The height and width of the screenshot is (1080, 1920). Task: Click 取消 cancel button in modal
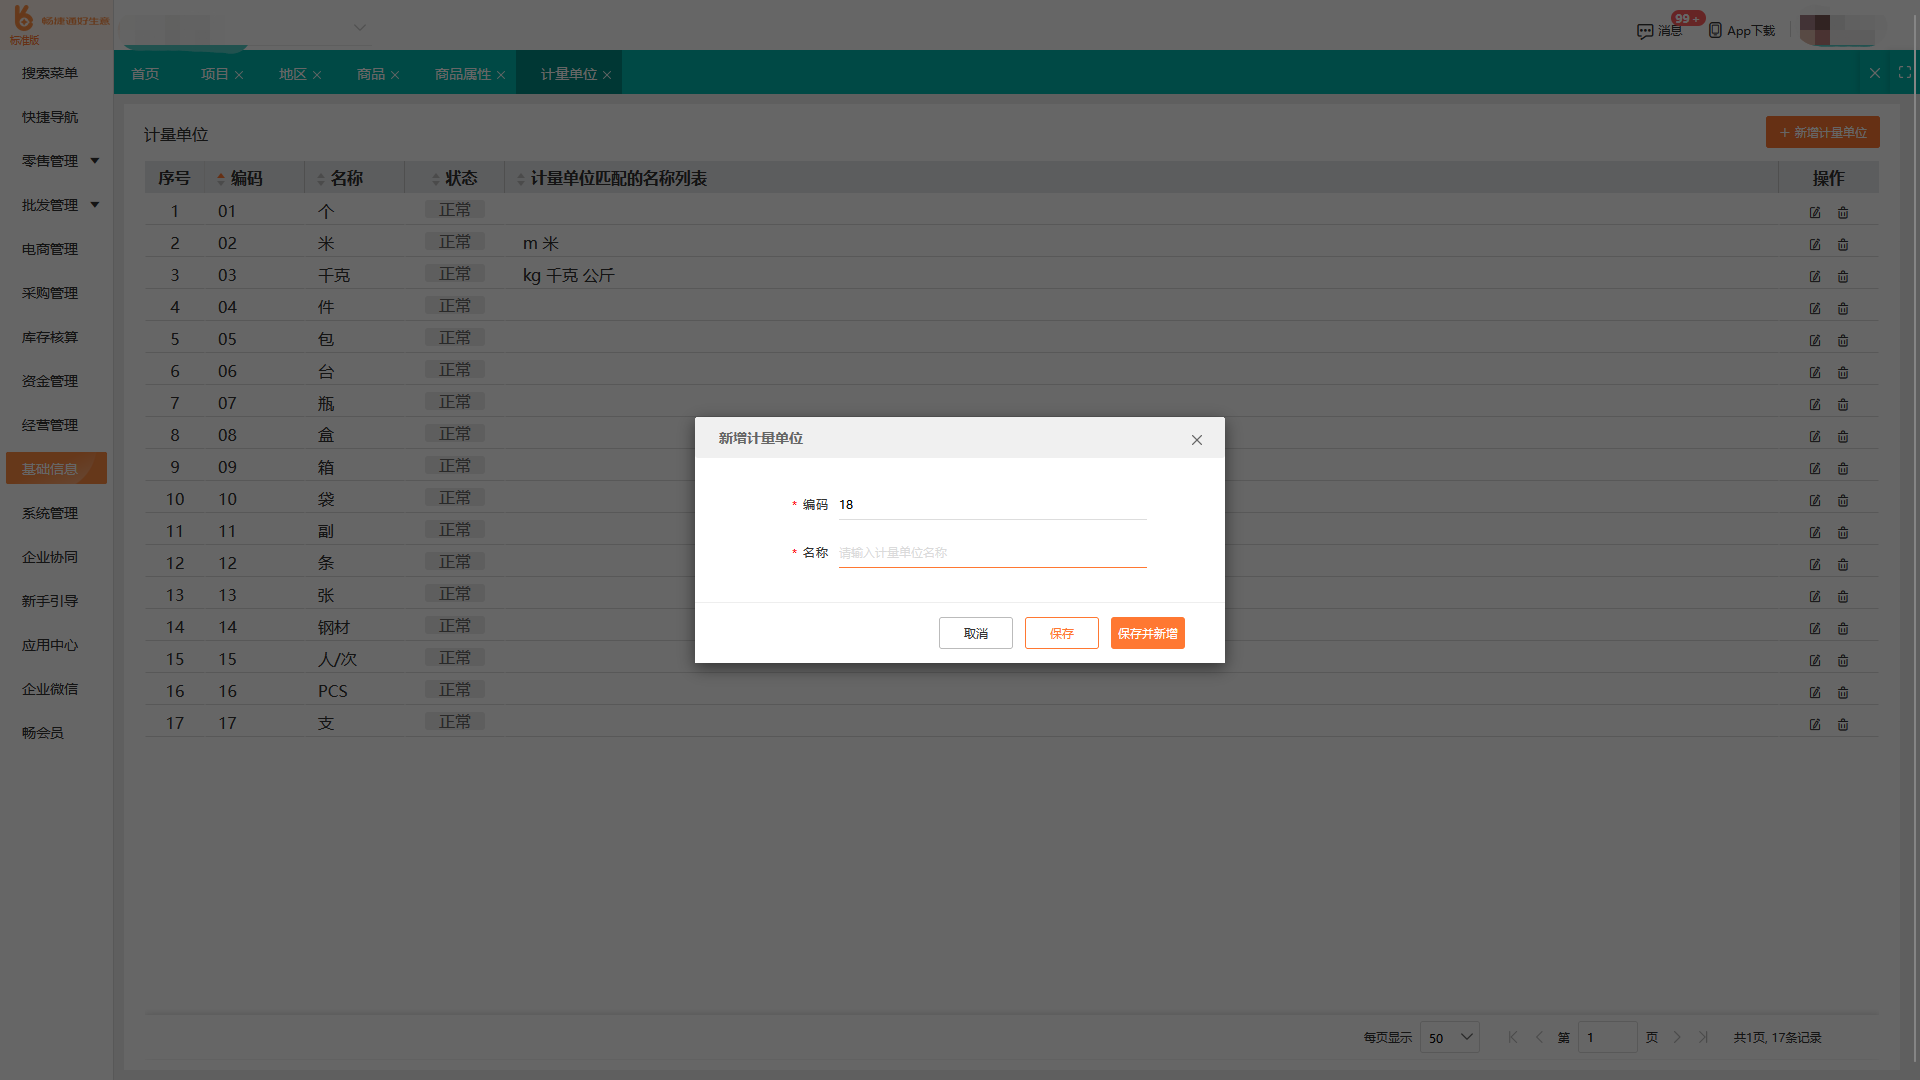[x=976, y=633]
